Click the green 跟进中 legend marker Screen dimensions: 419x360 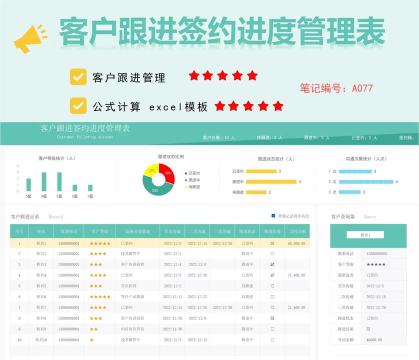(186, 180)
